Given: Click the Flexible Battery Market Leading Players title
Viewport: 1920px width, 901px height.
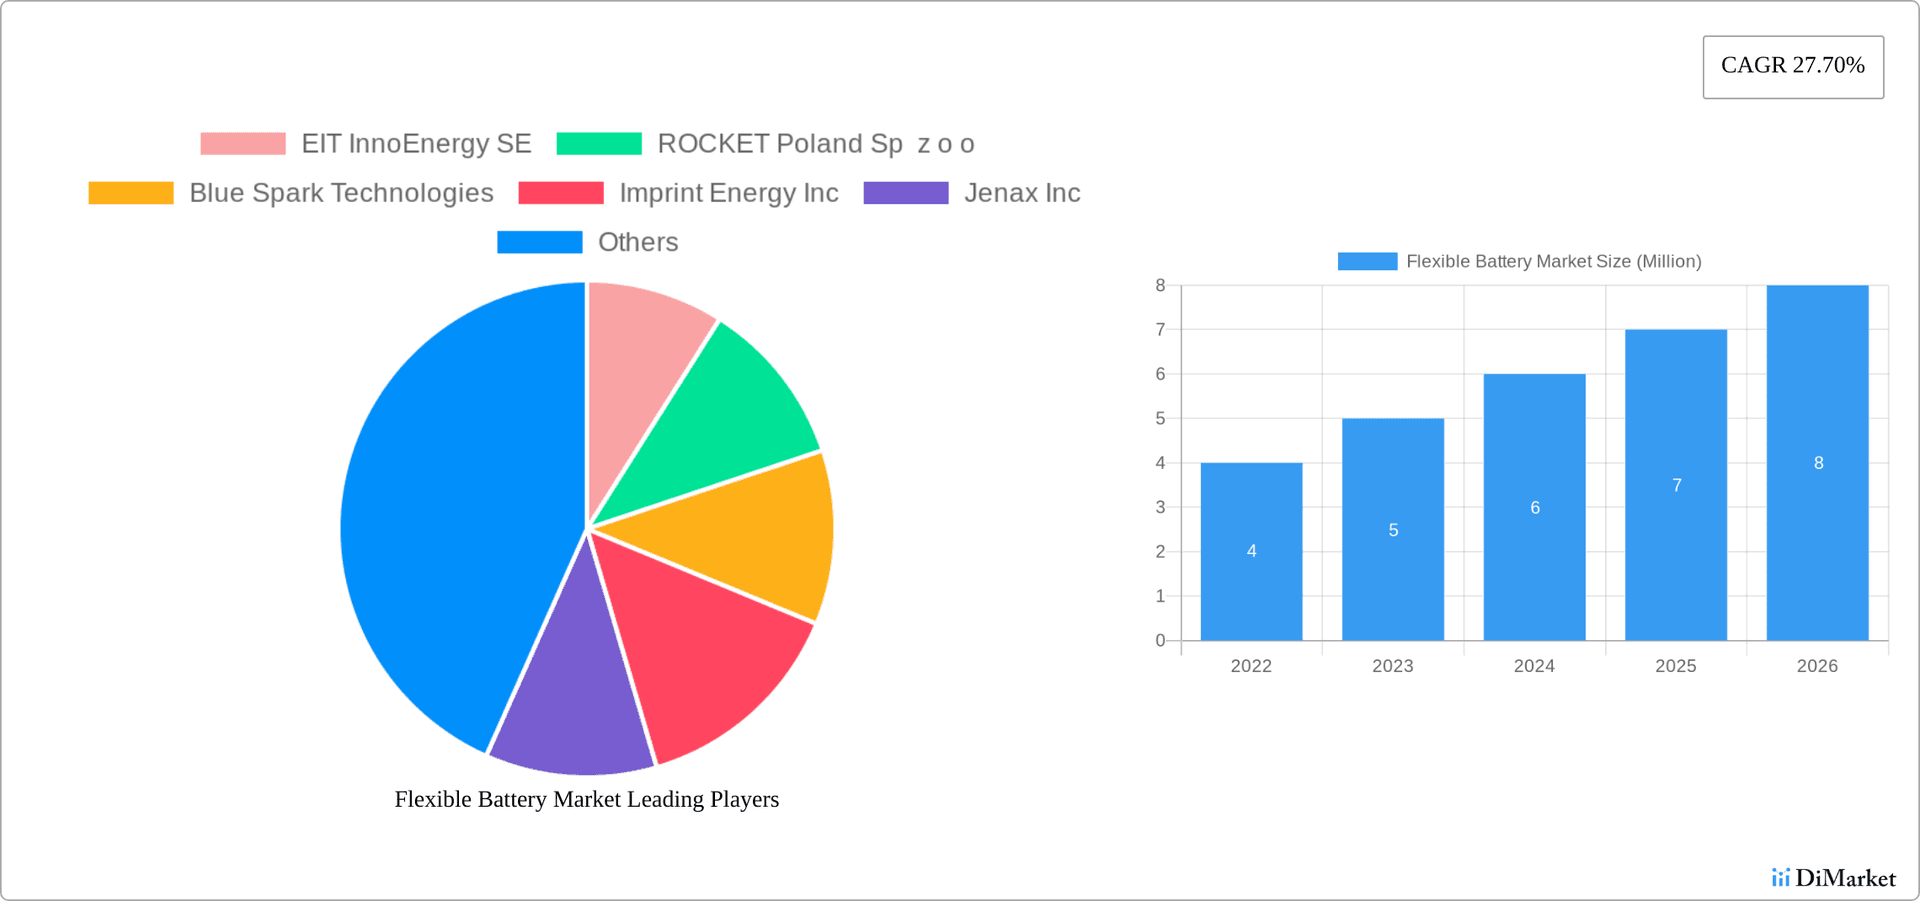Looking at the screenshot, I should (x=586, y=799).
